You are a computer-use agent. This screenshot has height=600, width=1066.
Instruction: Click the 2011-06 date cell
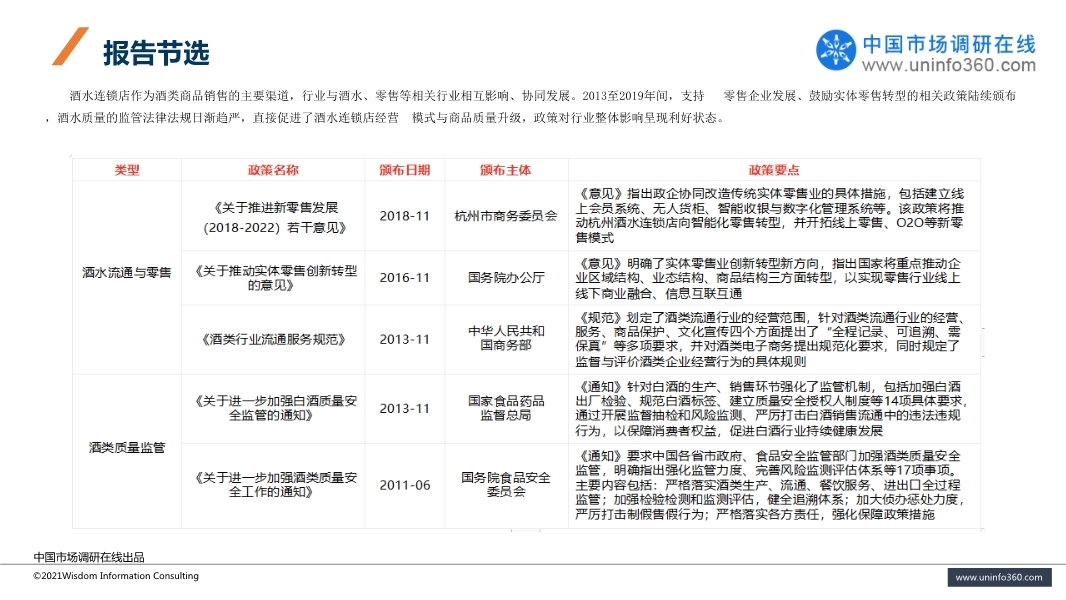[x=405, y=484]
